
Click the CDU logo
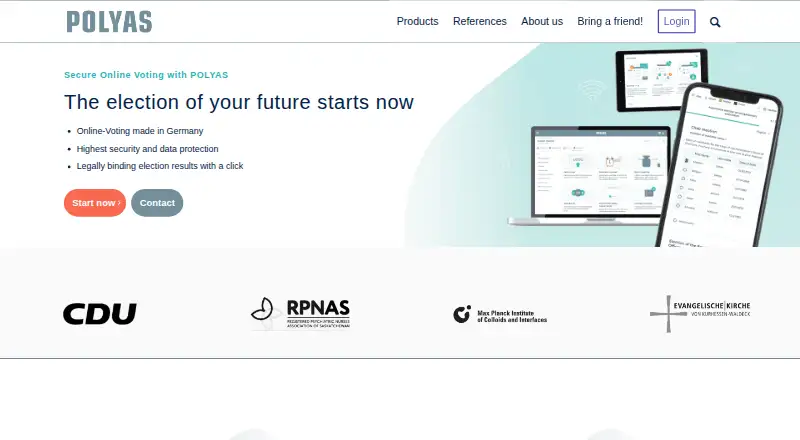[100, 313]
